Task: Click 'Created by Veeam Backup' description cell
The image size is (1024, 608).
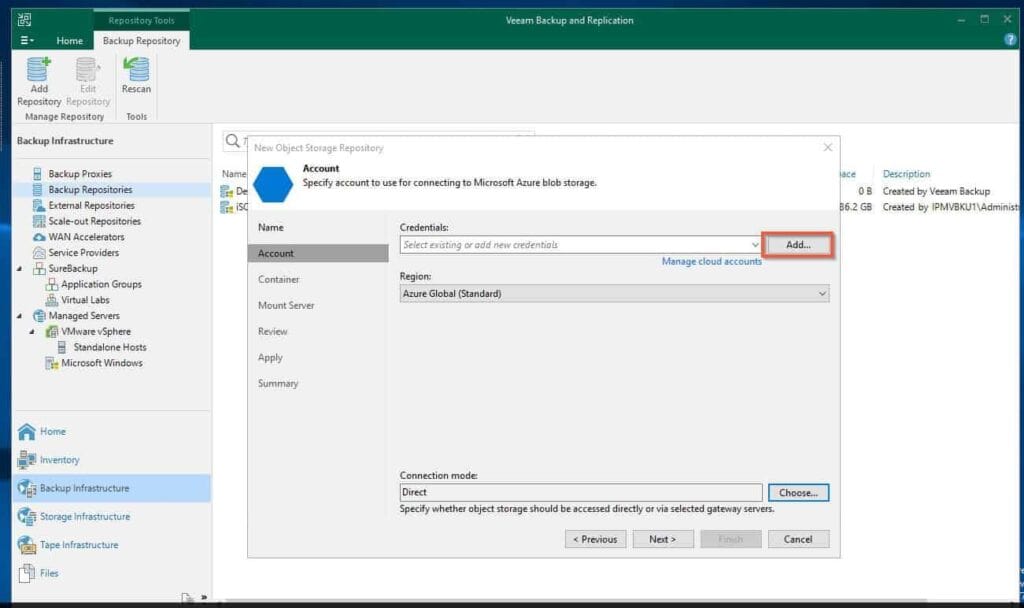Action: pos(936,191)
